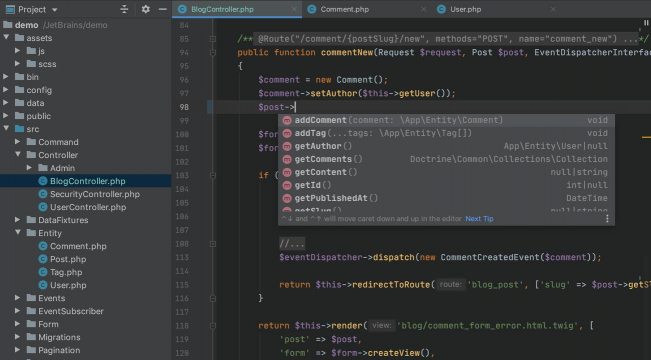Expand the Form folder
651x360 pixels.
pyautogui.click(x=17, y=324)
